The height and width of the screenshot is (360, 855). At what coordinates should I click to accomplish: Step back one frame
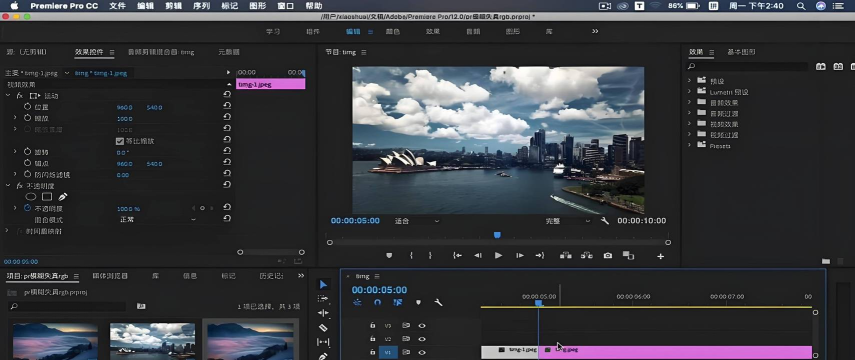478,255
